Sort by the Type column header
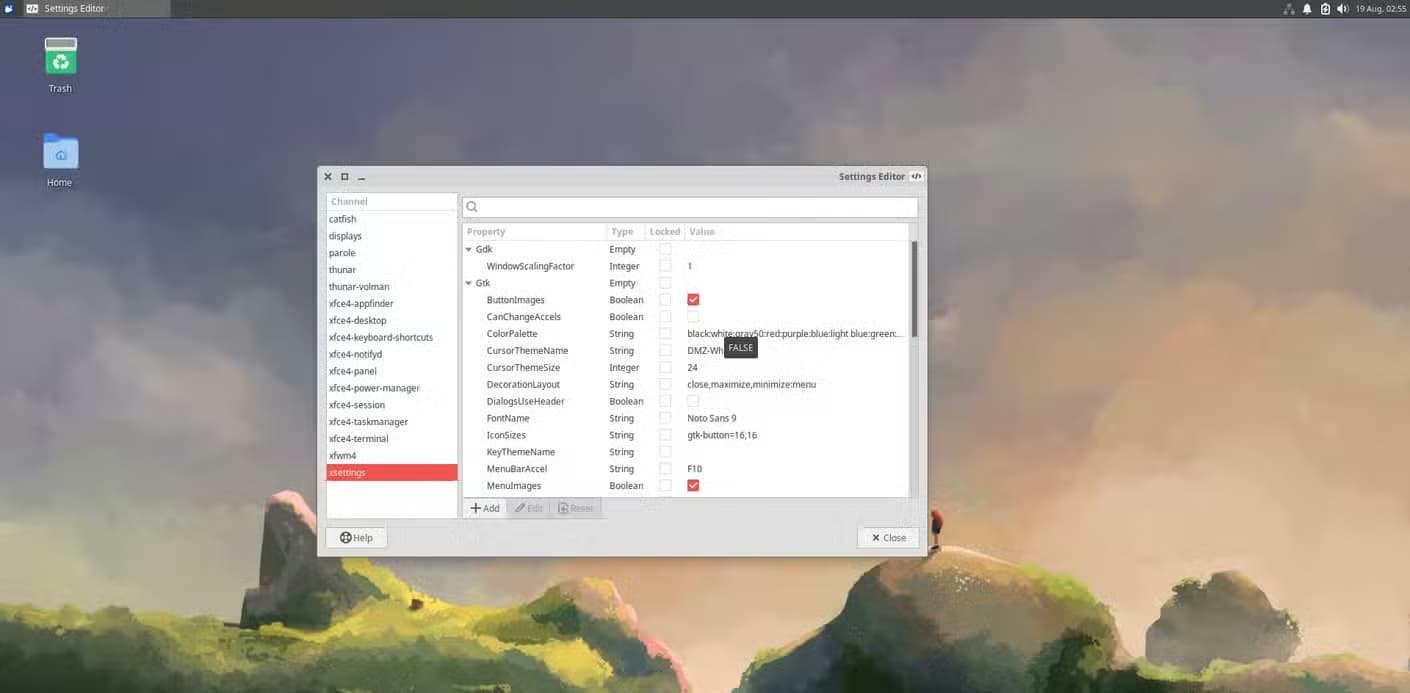This screenshot has height=693, width=1410. click(625, 232)
